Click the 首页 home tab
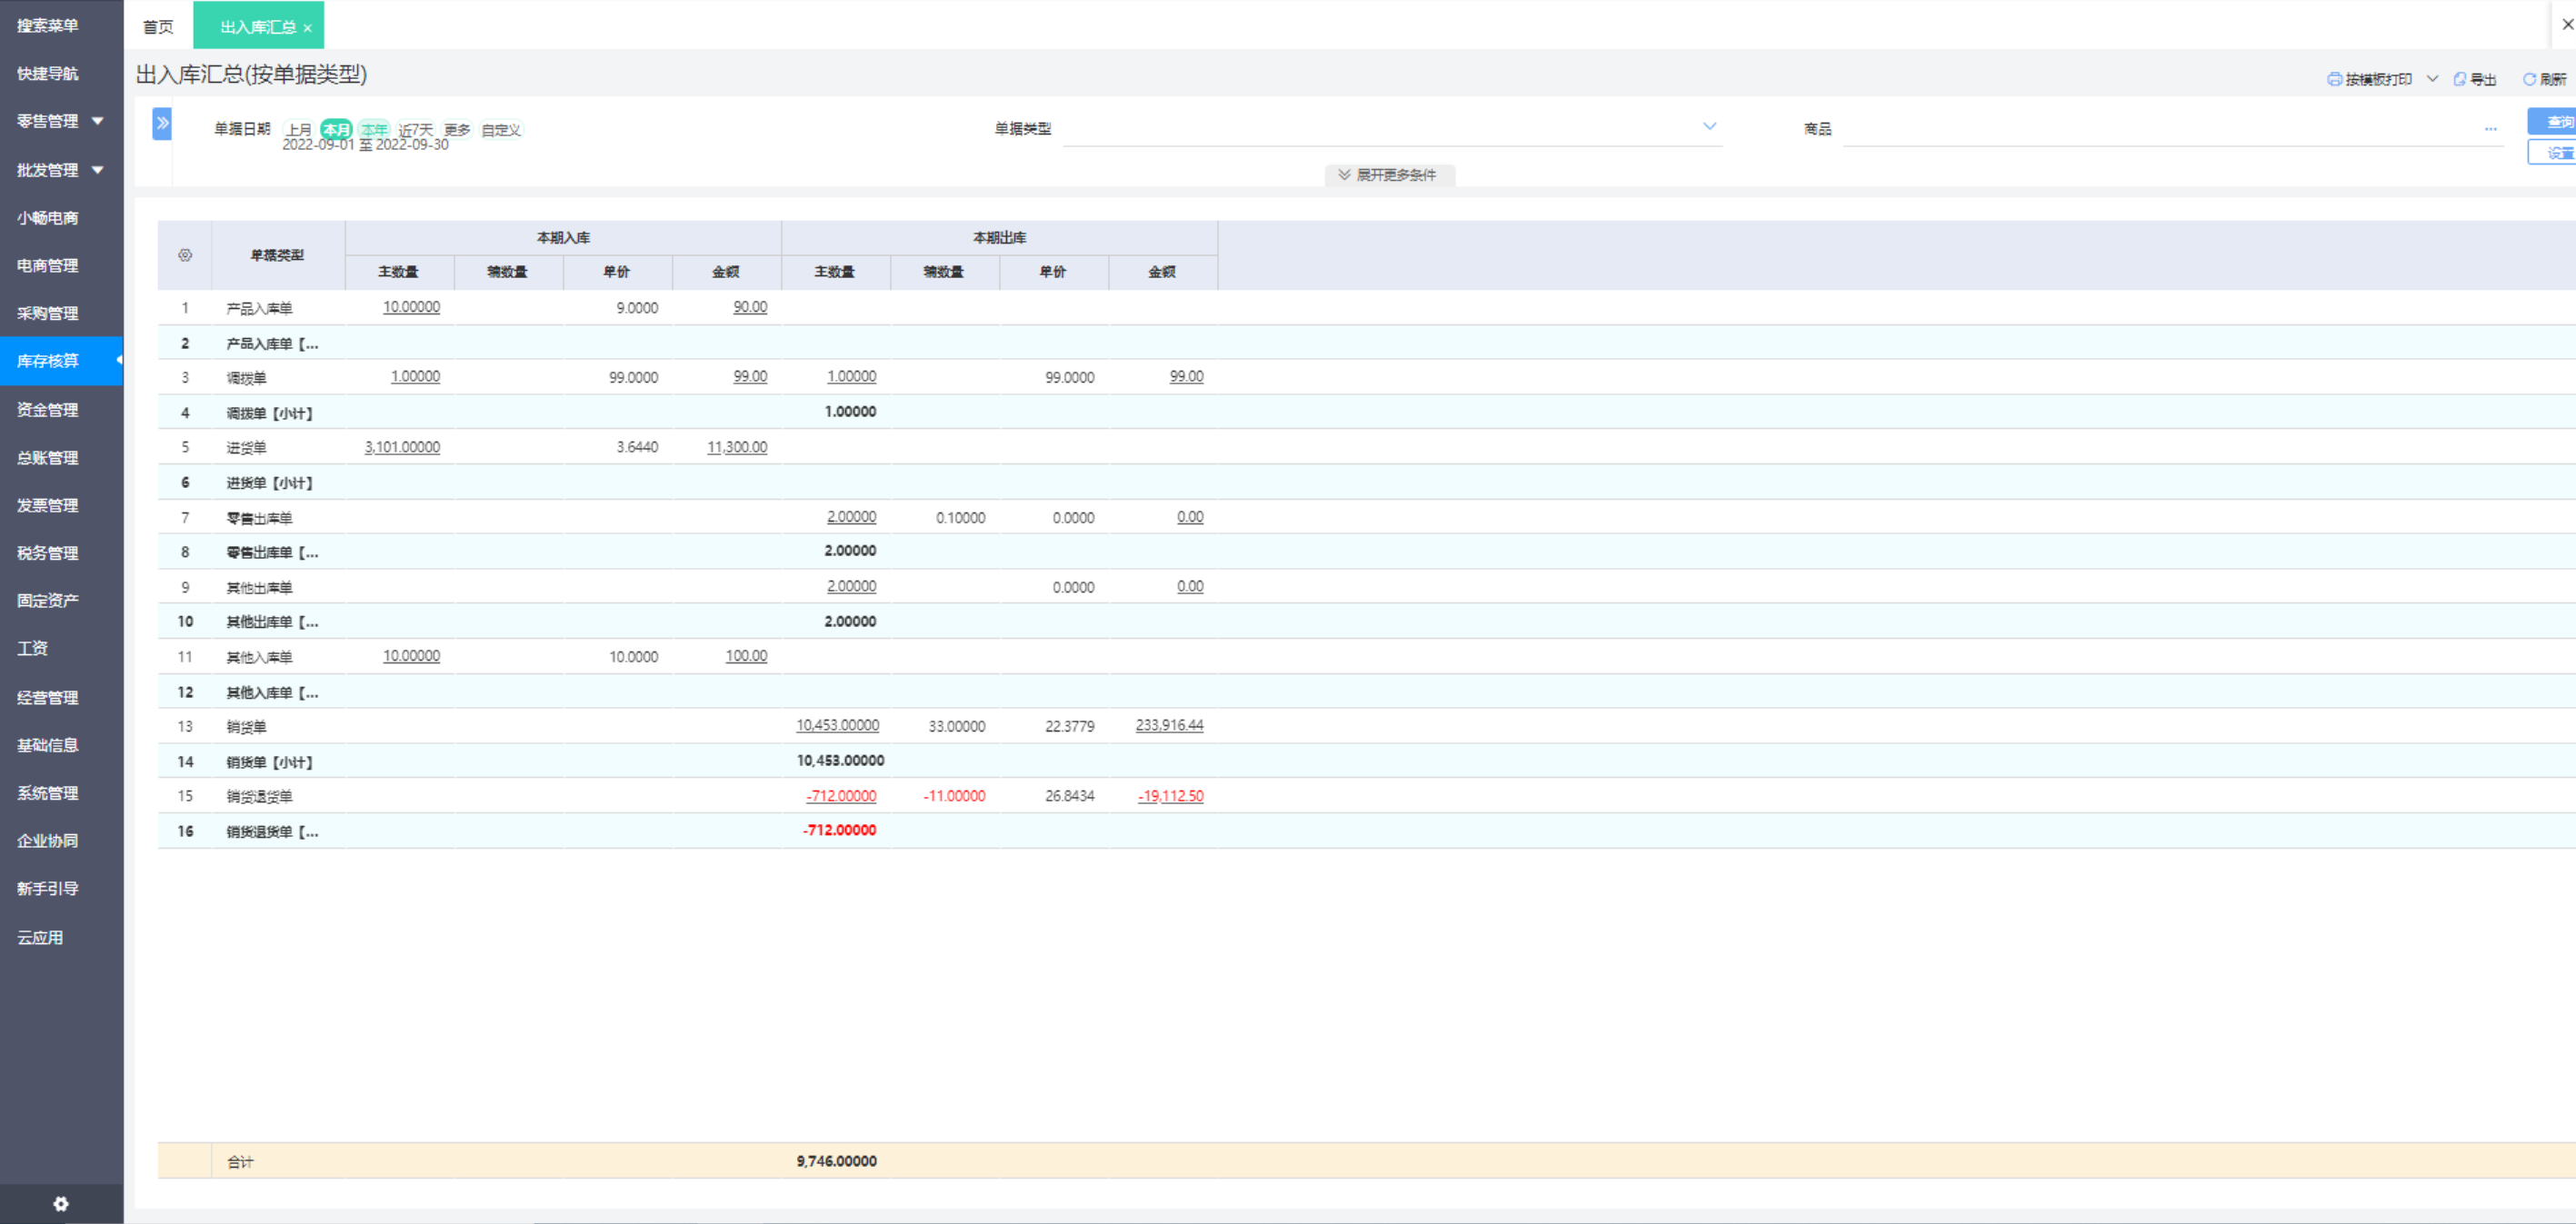 (159, 25)
